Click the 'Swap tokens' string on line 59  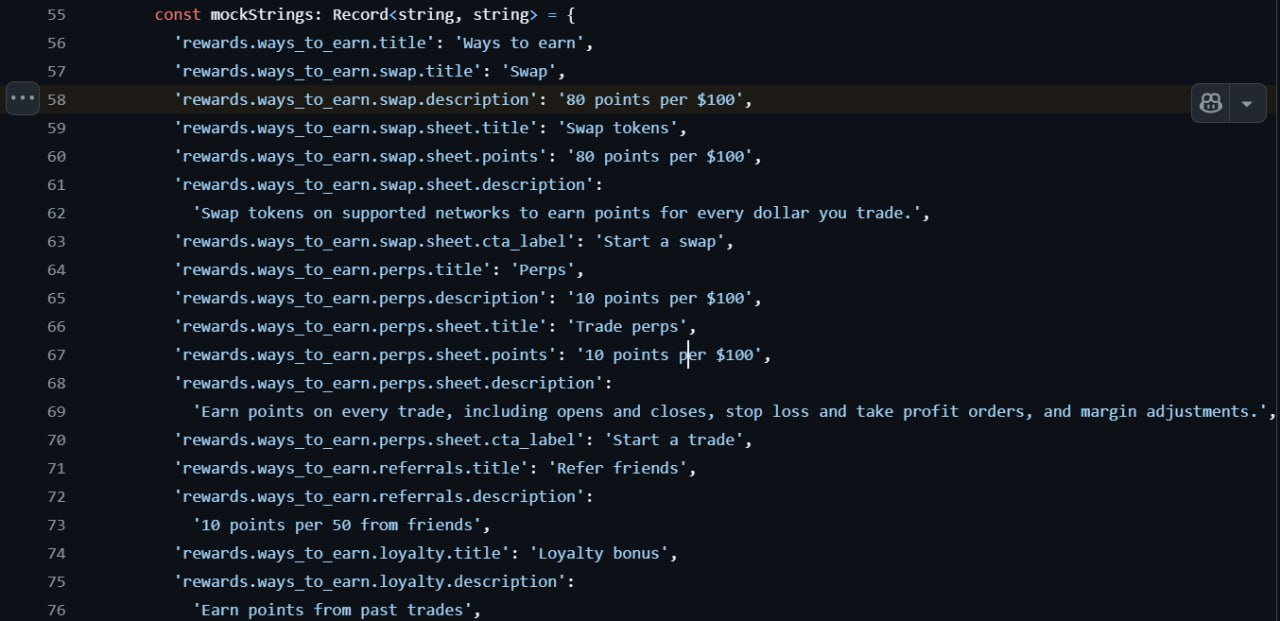click(x=622, y=127)
